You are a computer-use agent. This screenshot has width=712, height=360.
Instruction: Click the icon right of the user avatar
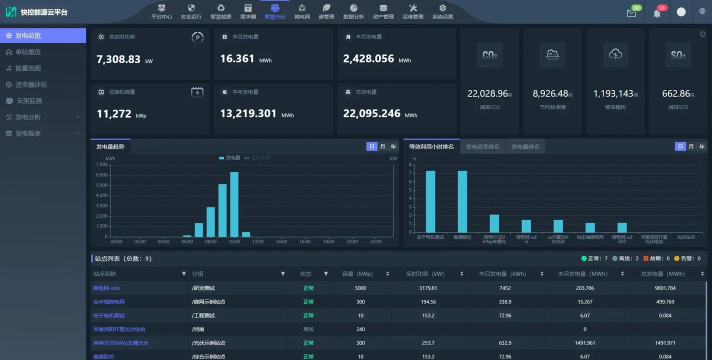tap(702, 11)
